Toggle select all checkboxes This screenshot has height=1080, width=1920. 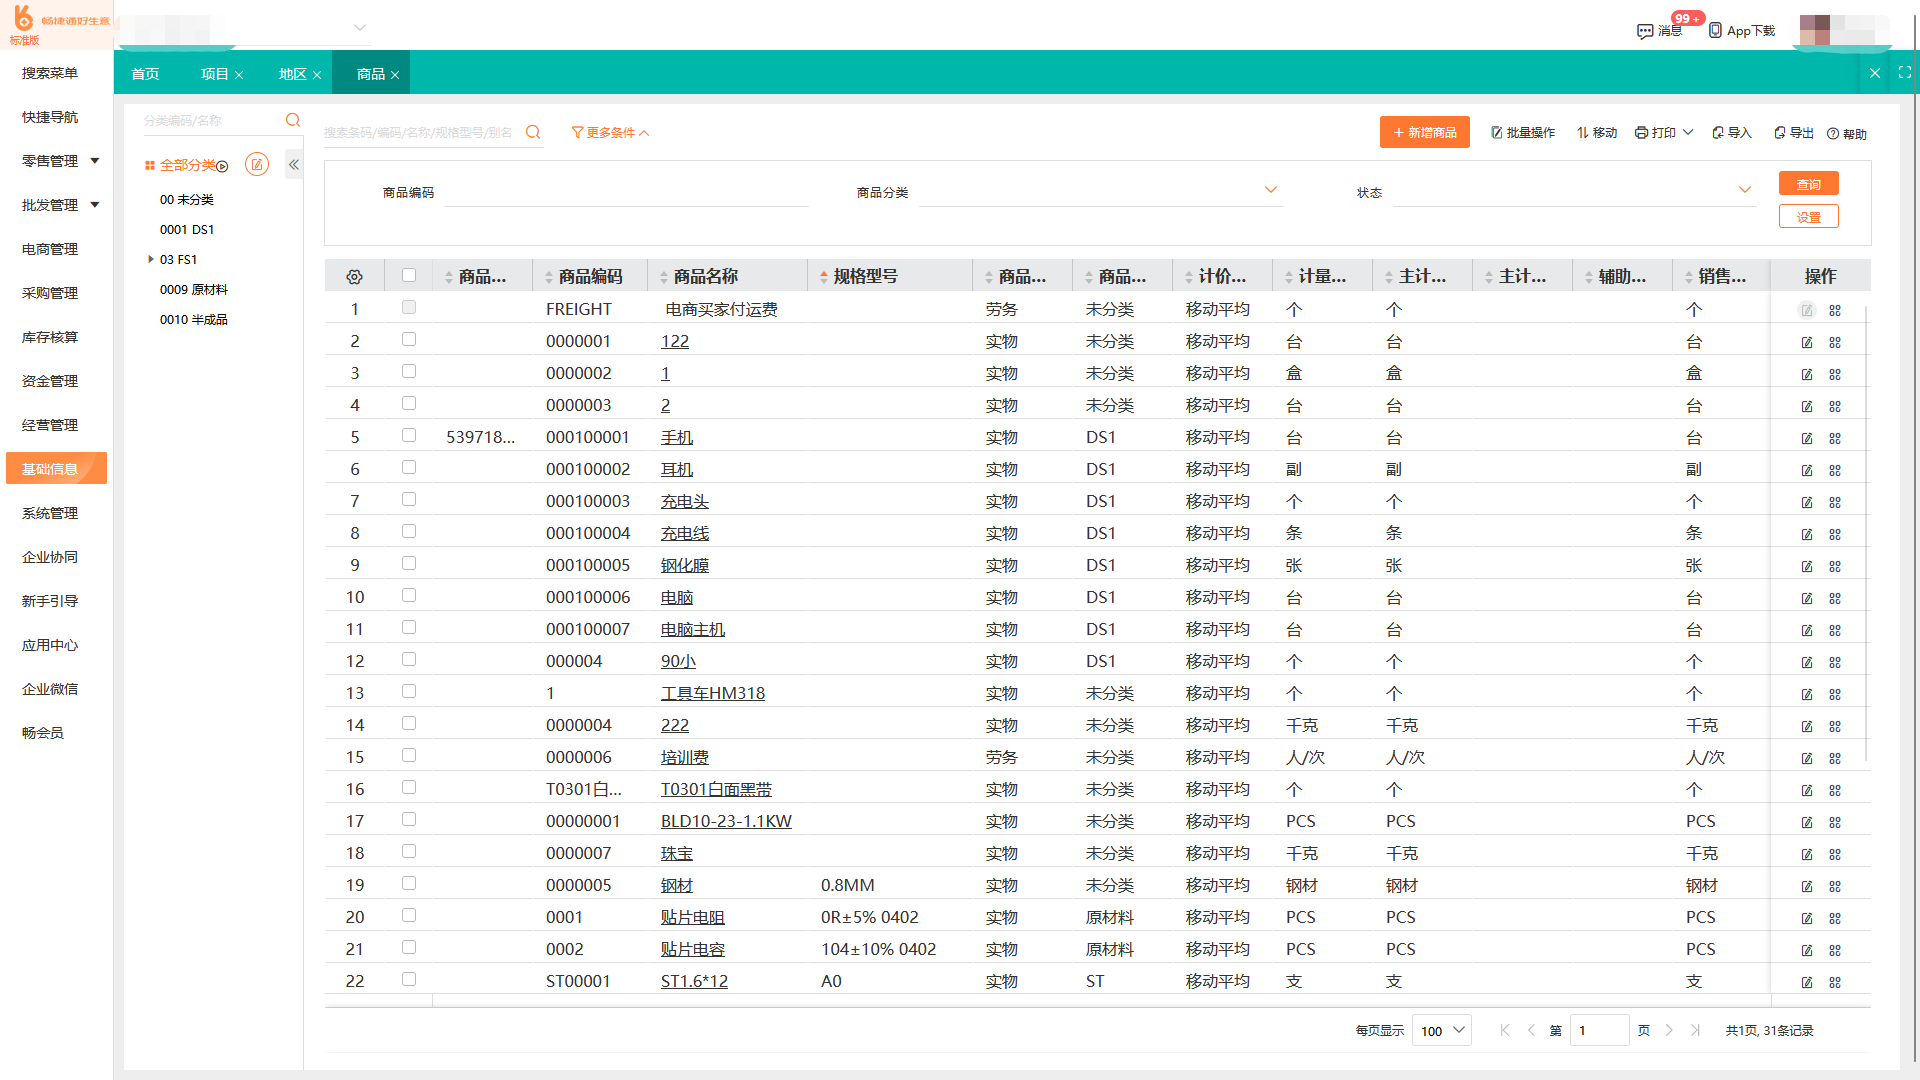(x=409, y=276)
